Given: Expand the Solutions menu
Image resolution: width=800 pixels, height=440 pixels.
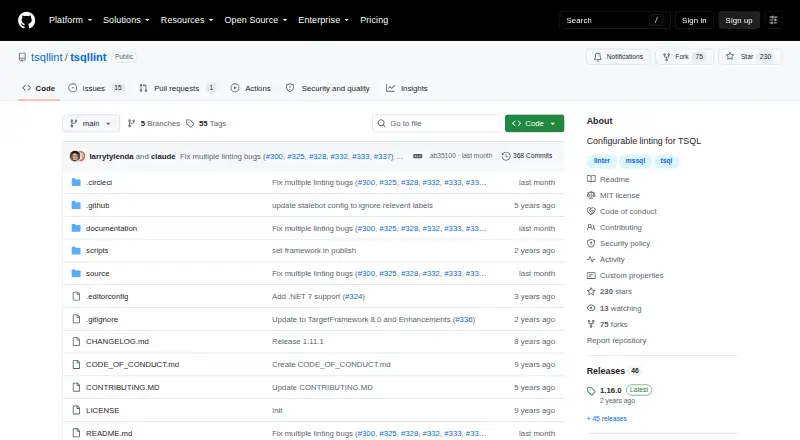Looking at the screenshot, I should click(x=126, y=20).
